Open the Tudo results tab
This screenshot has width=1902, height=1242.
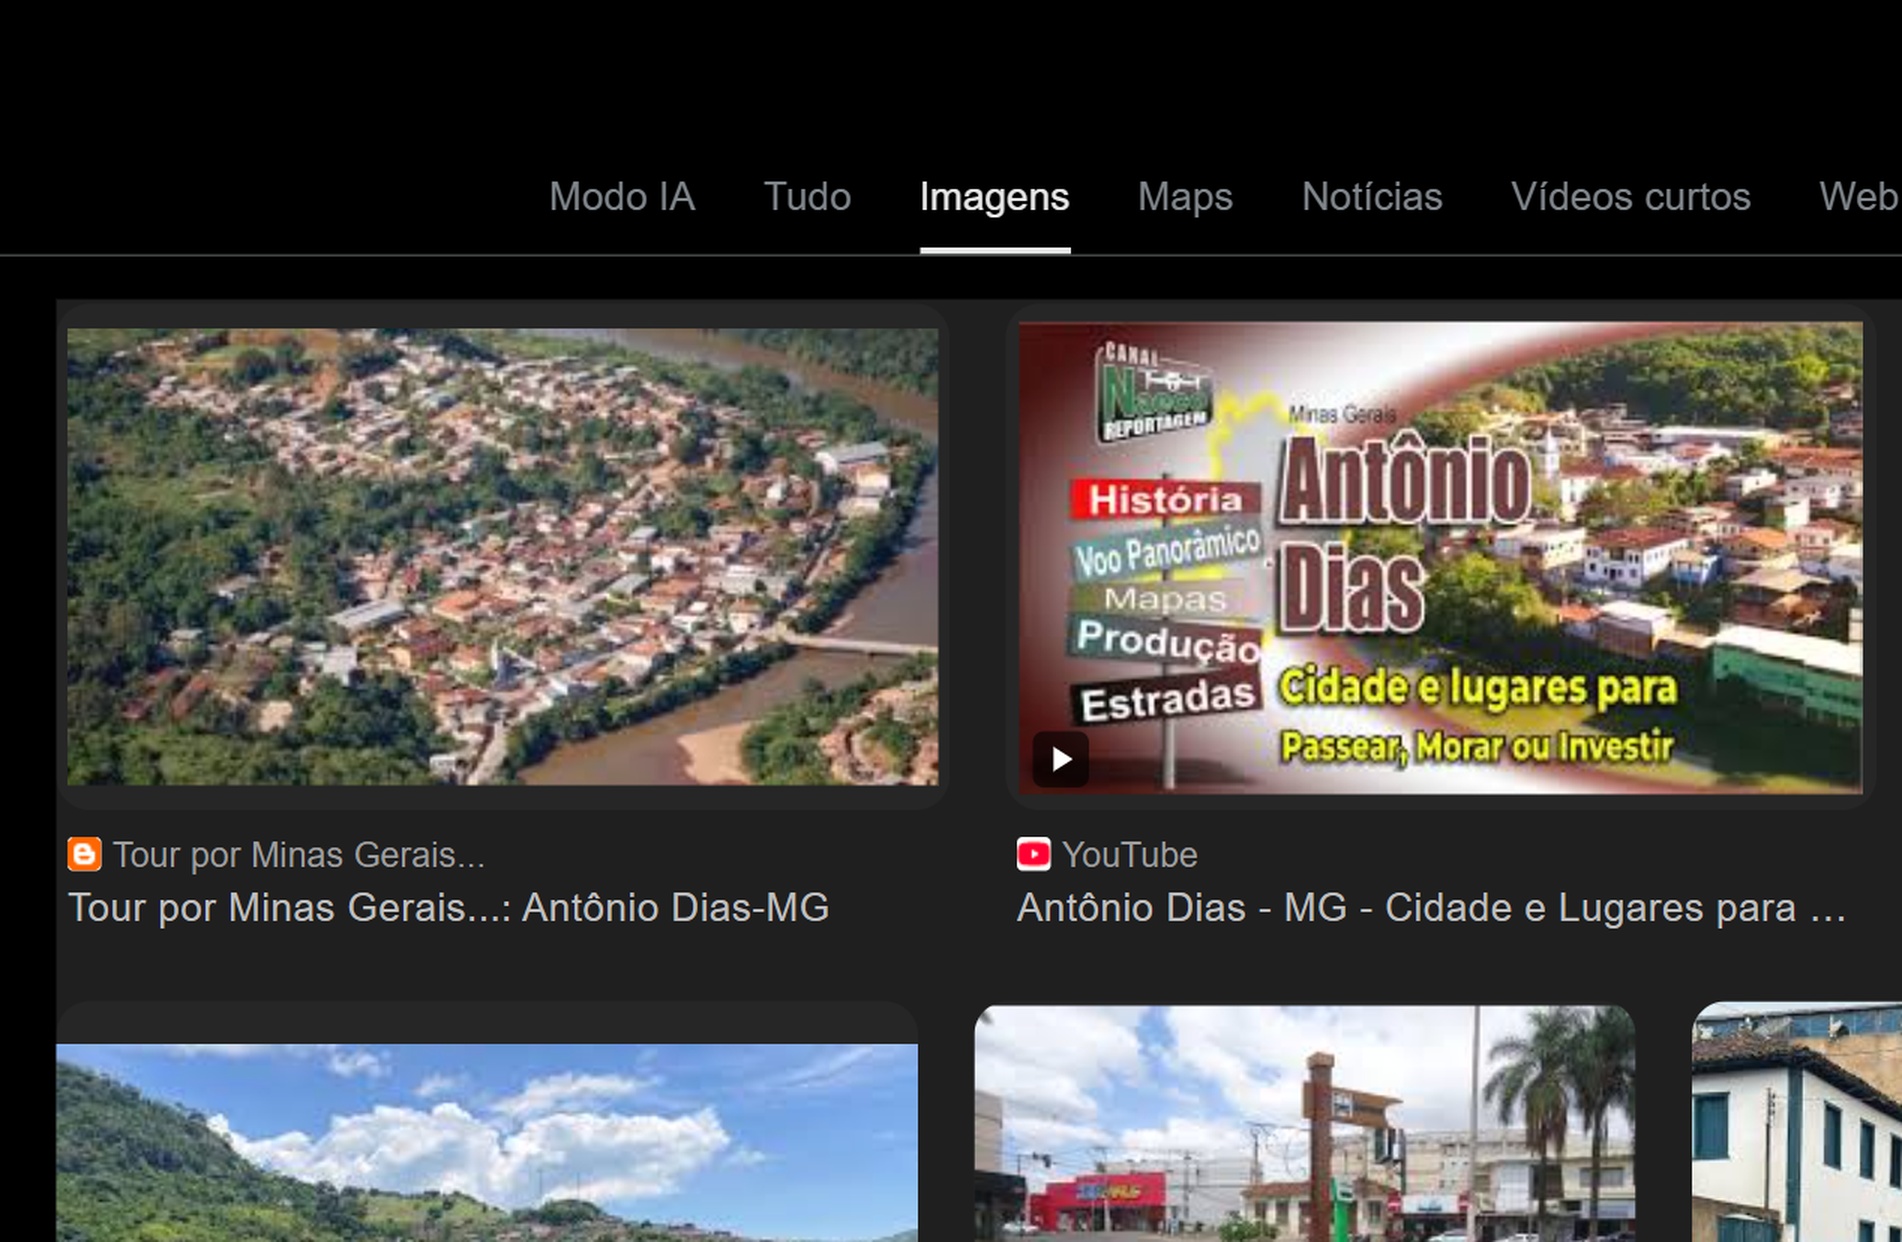click(x=807, y=197)
